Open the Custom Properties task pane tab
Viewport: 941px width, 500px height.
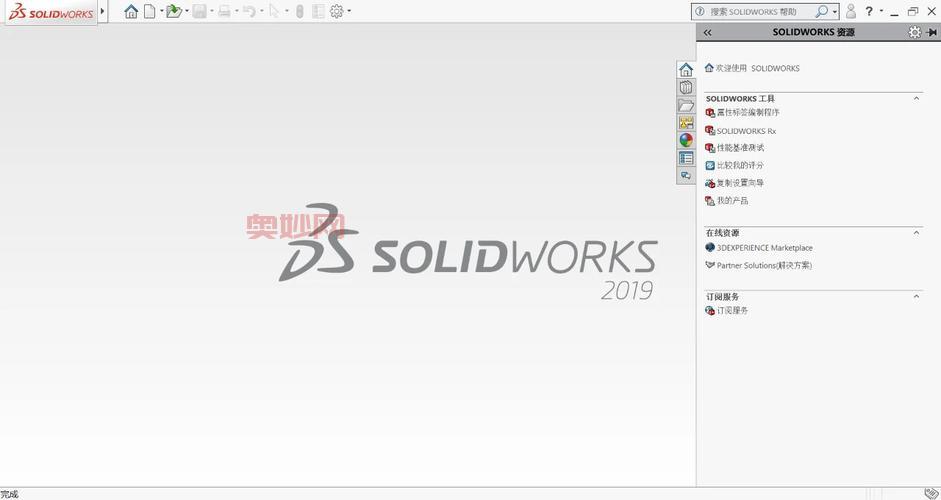[686, 158]
